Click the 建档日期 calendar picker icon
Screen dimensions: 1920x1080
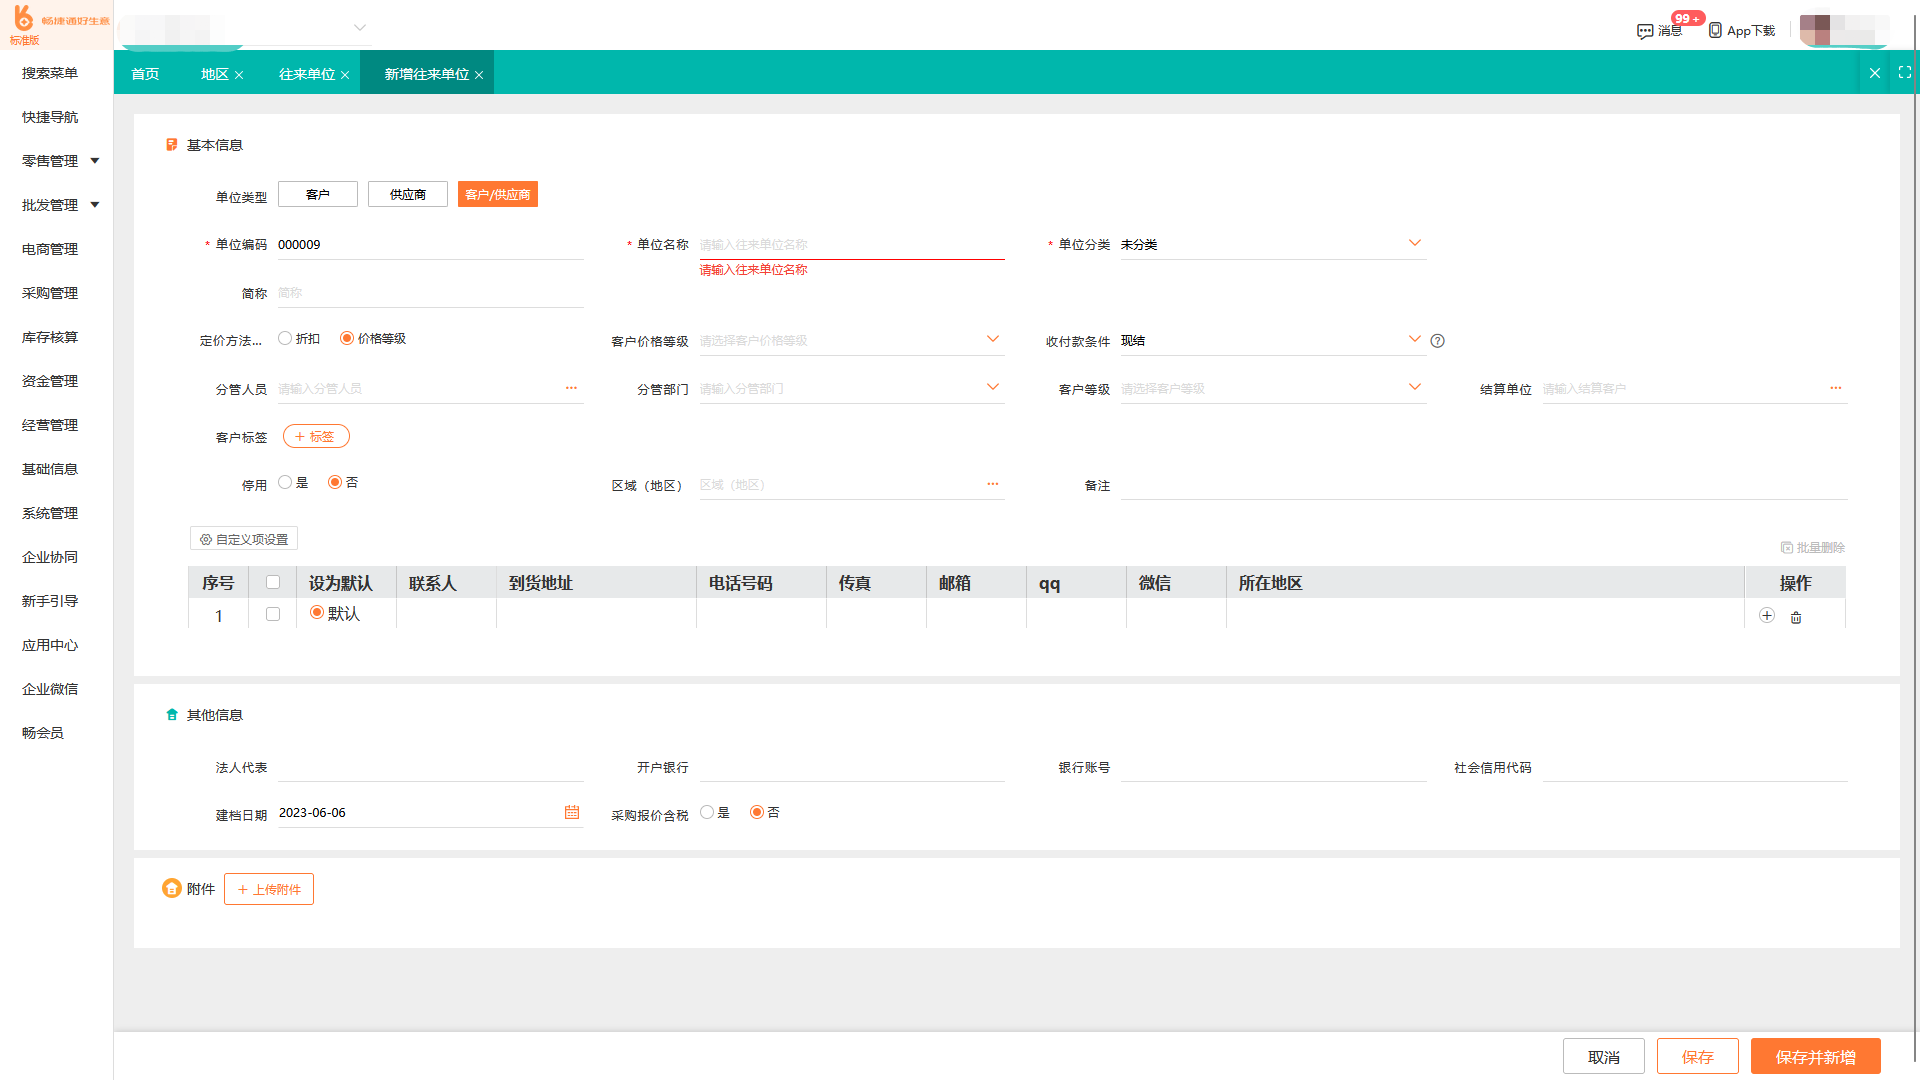point(572,812)
